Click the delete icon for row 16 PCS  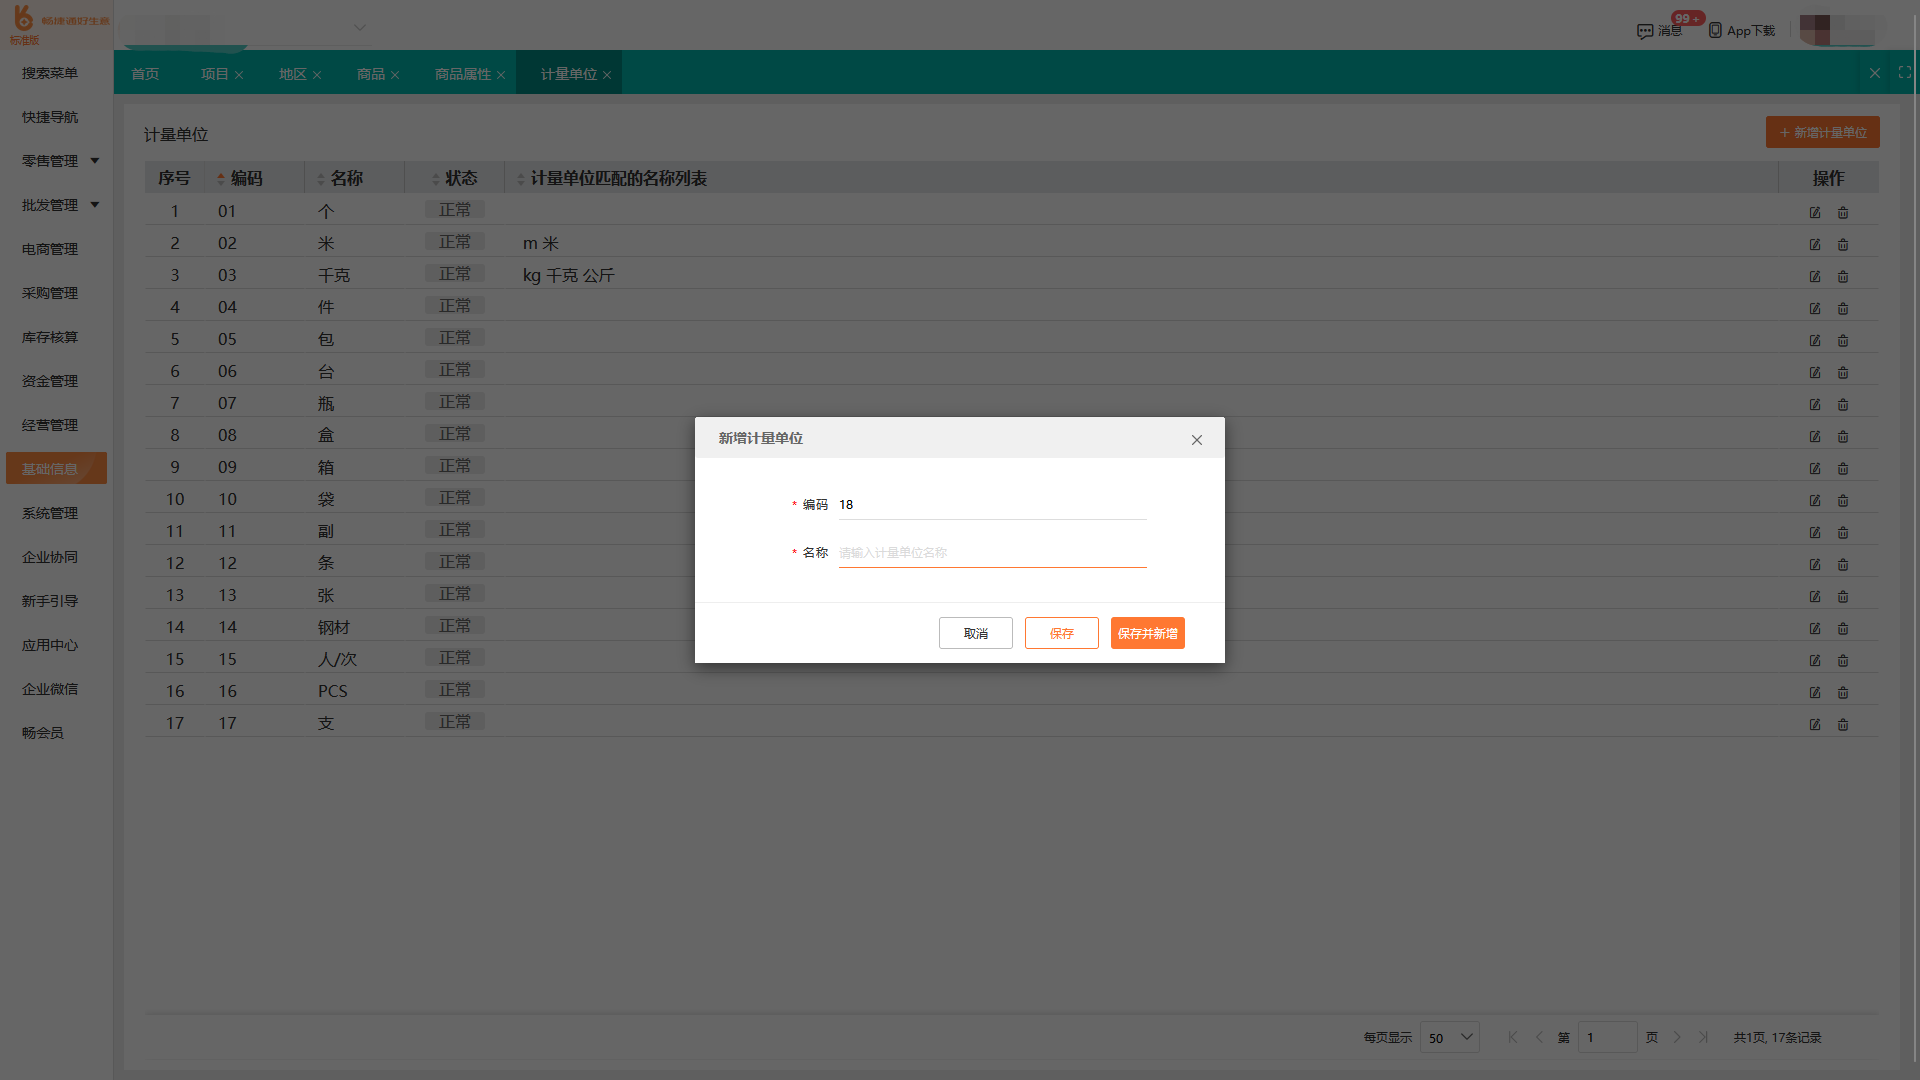pos(1844,691)
